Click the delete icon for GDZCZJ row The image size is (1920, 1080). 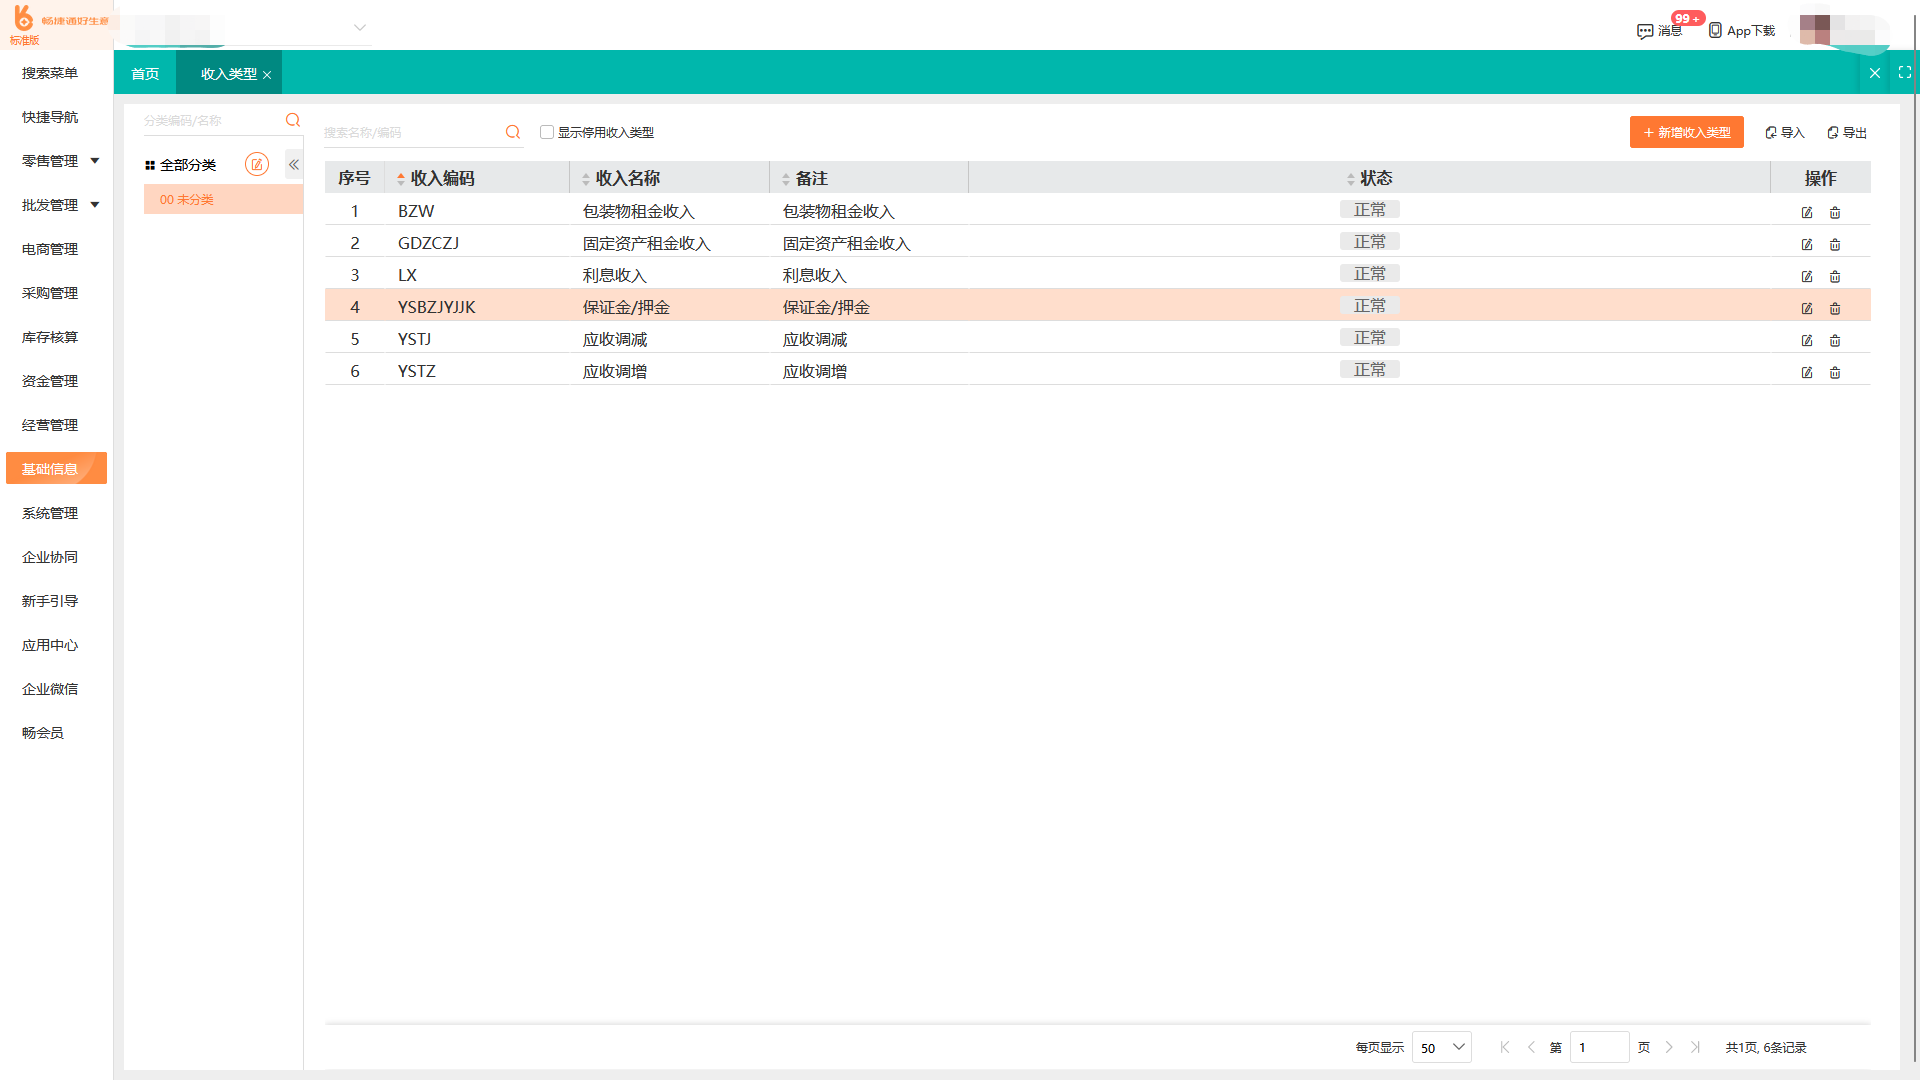pos(1836,243)
